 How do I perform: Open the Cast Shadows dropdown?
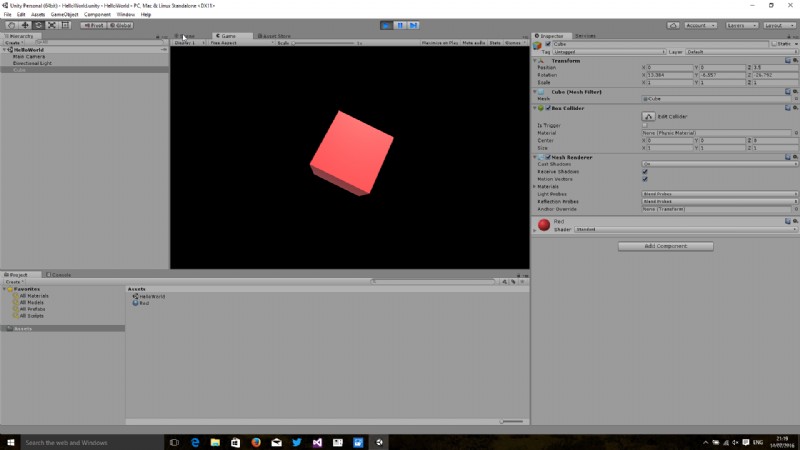tap(720, 163)
